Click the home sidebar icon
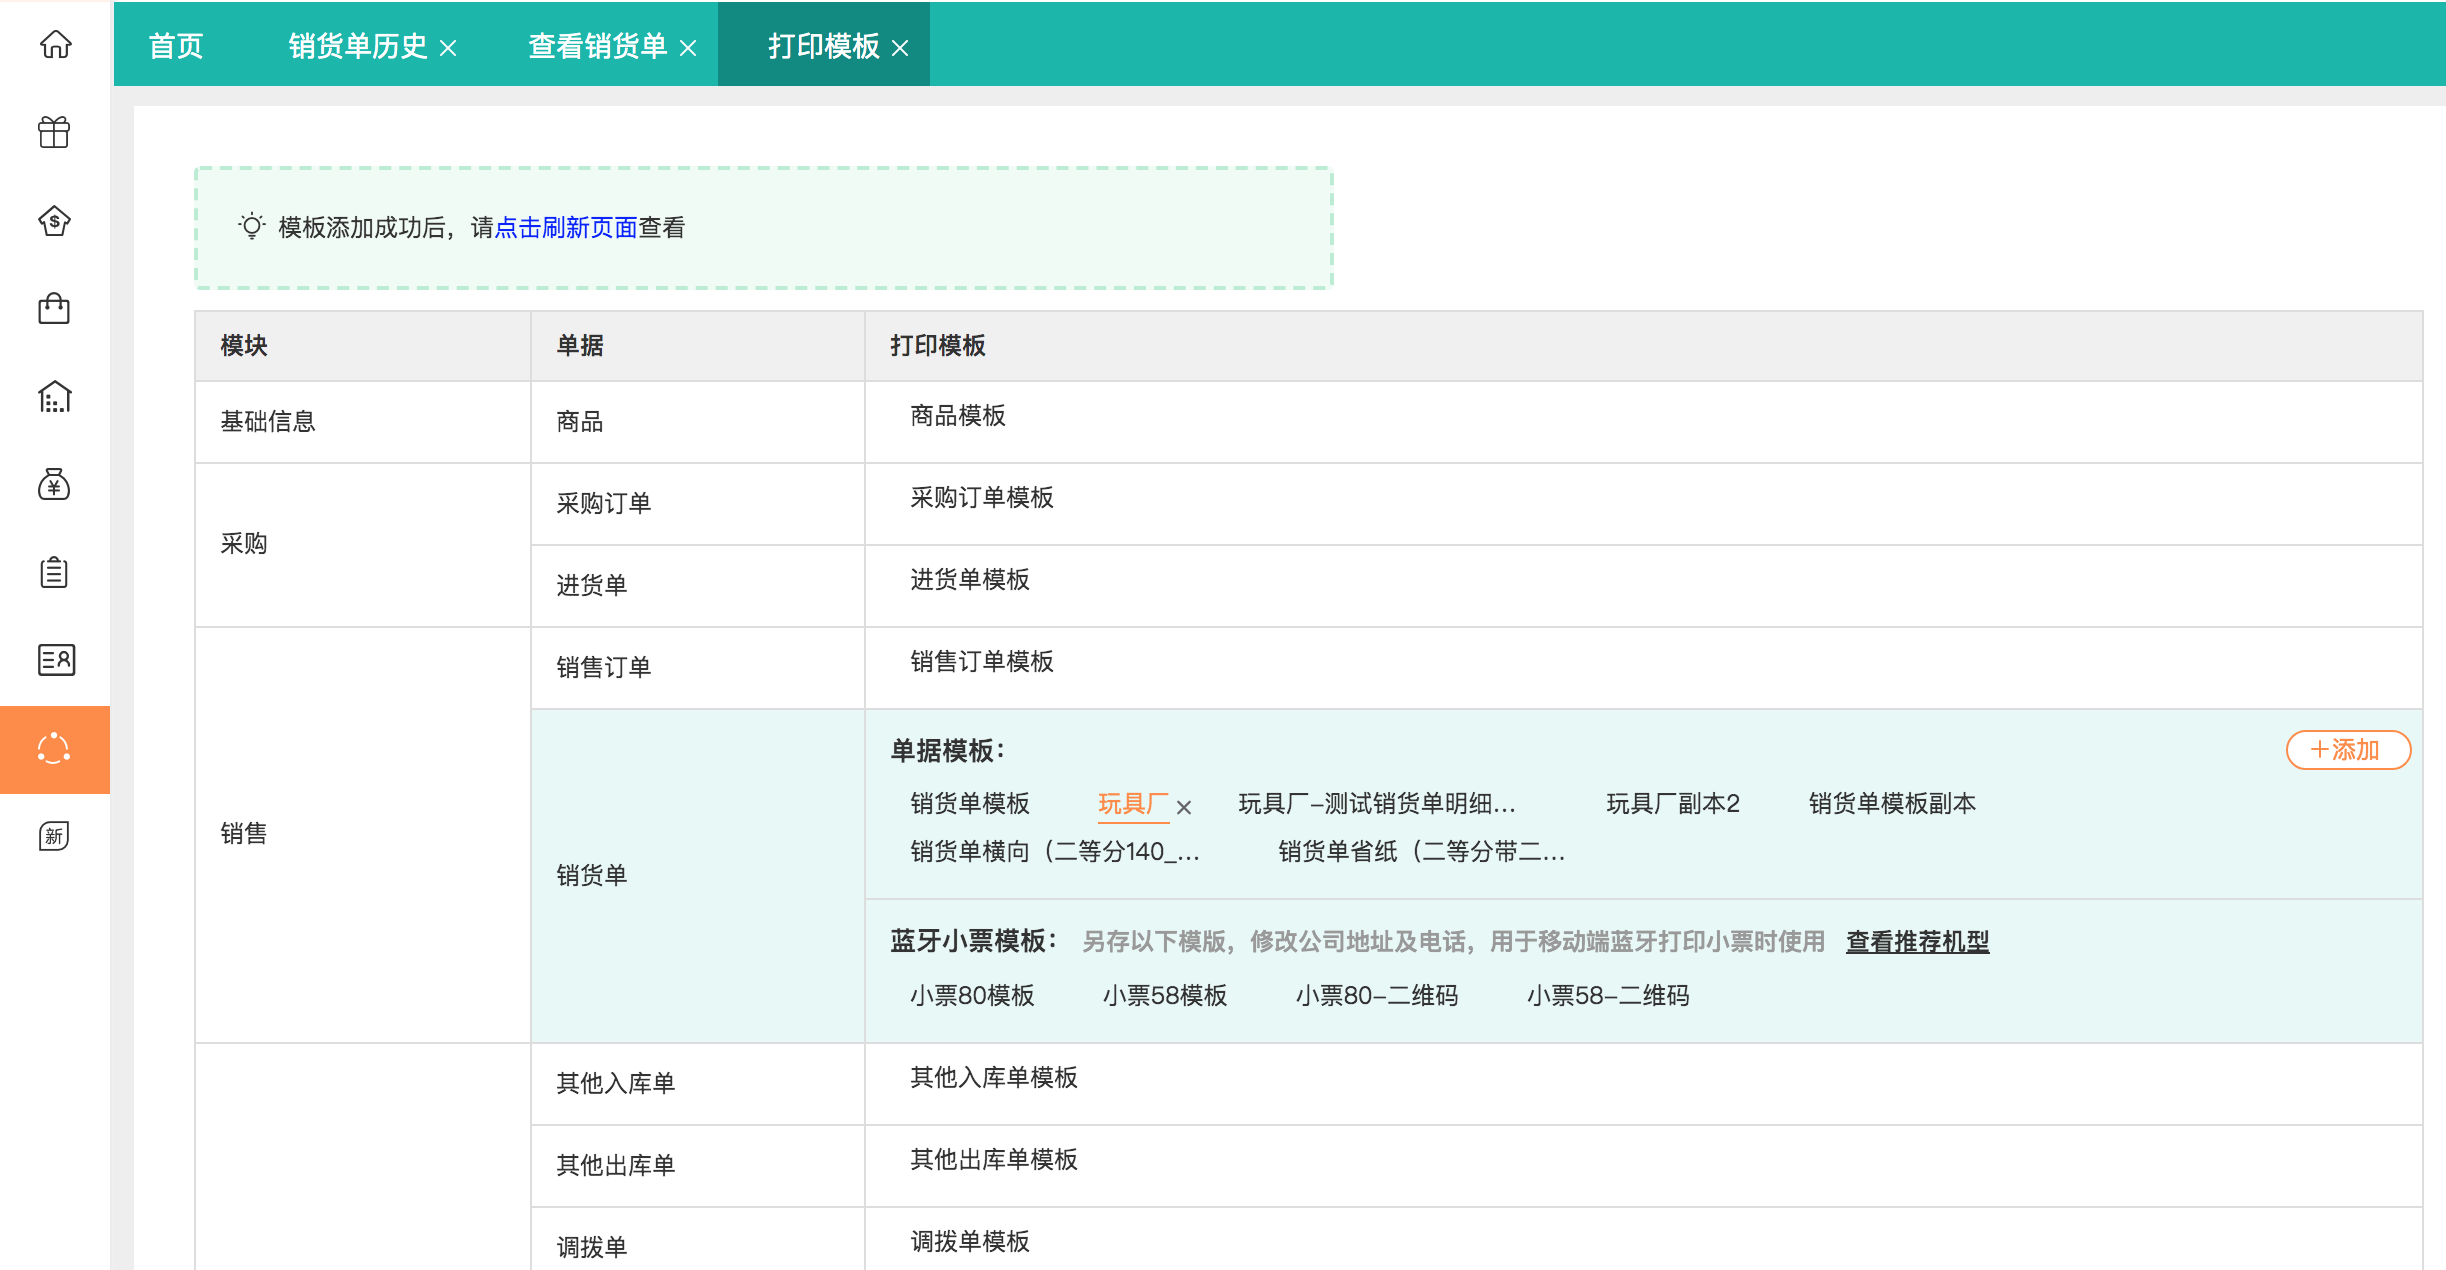 click(55, 44)
